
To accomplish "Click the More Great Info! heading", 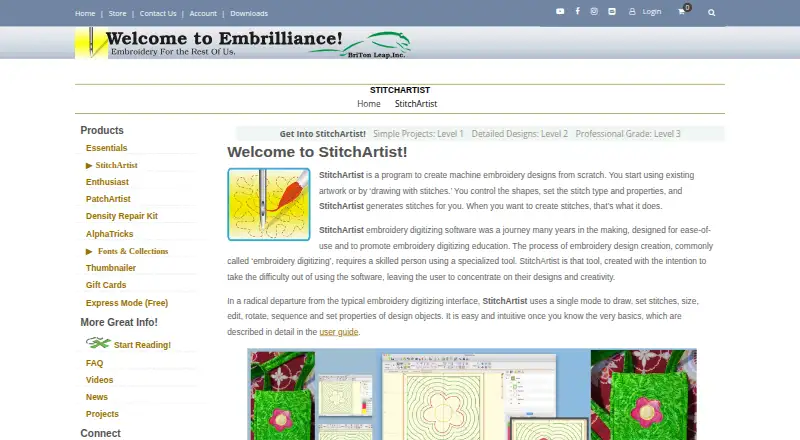I will click(119, 322).
